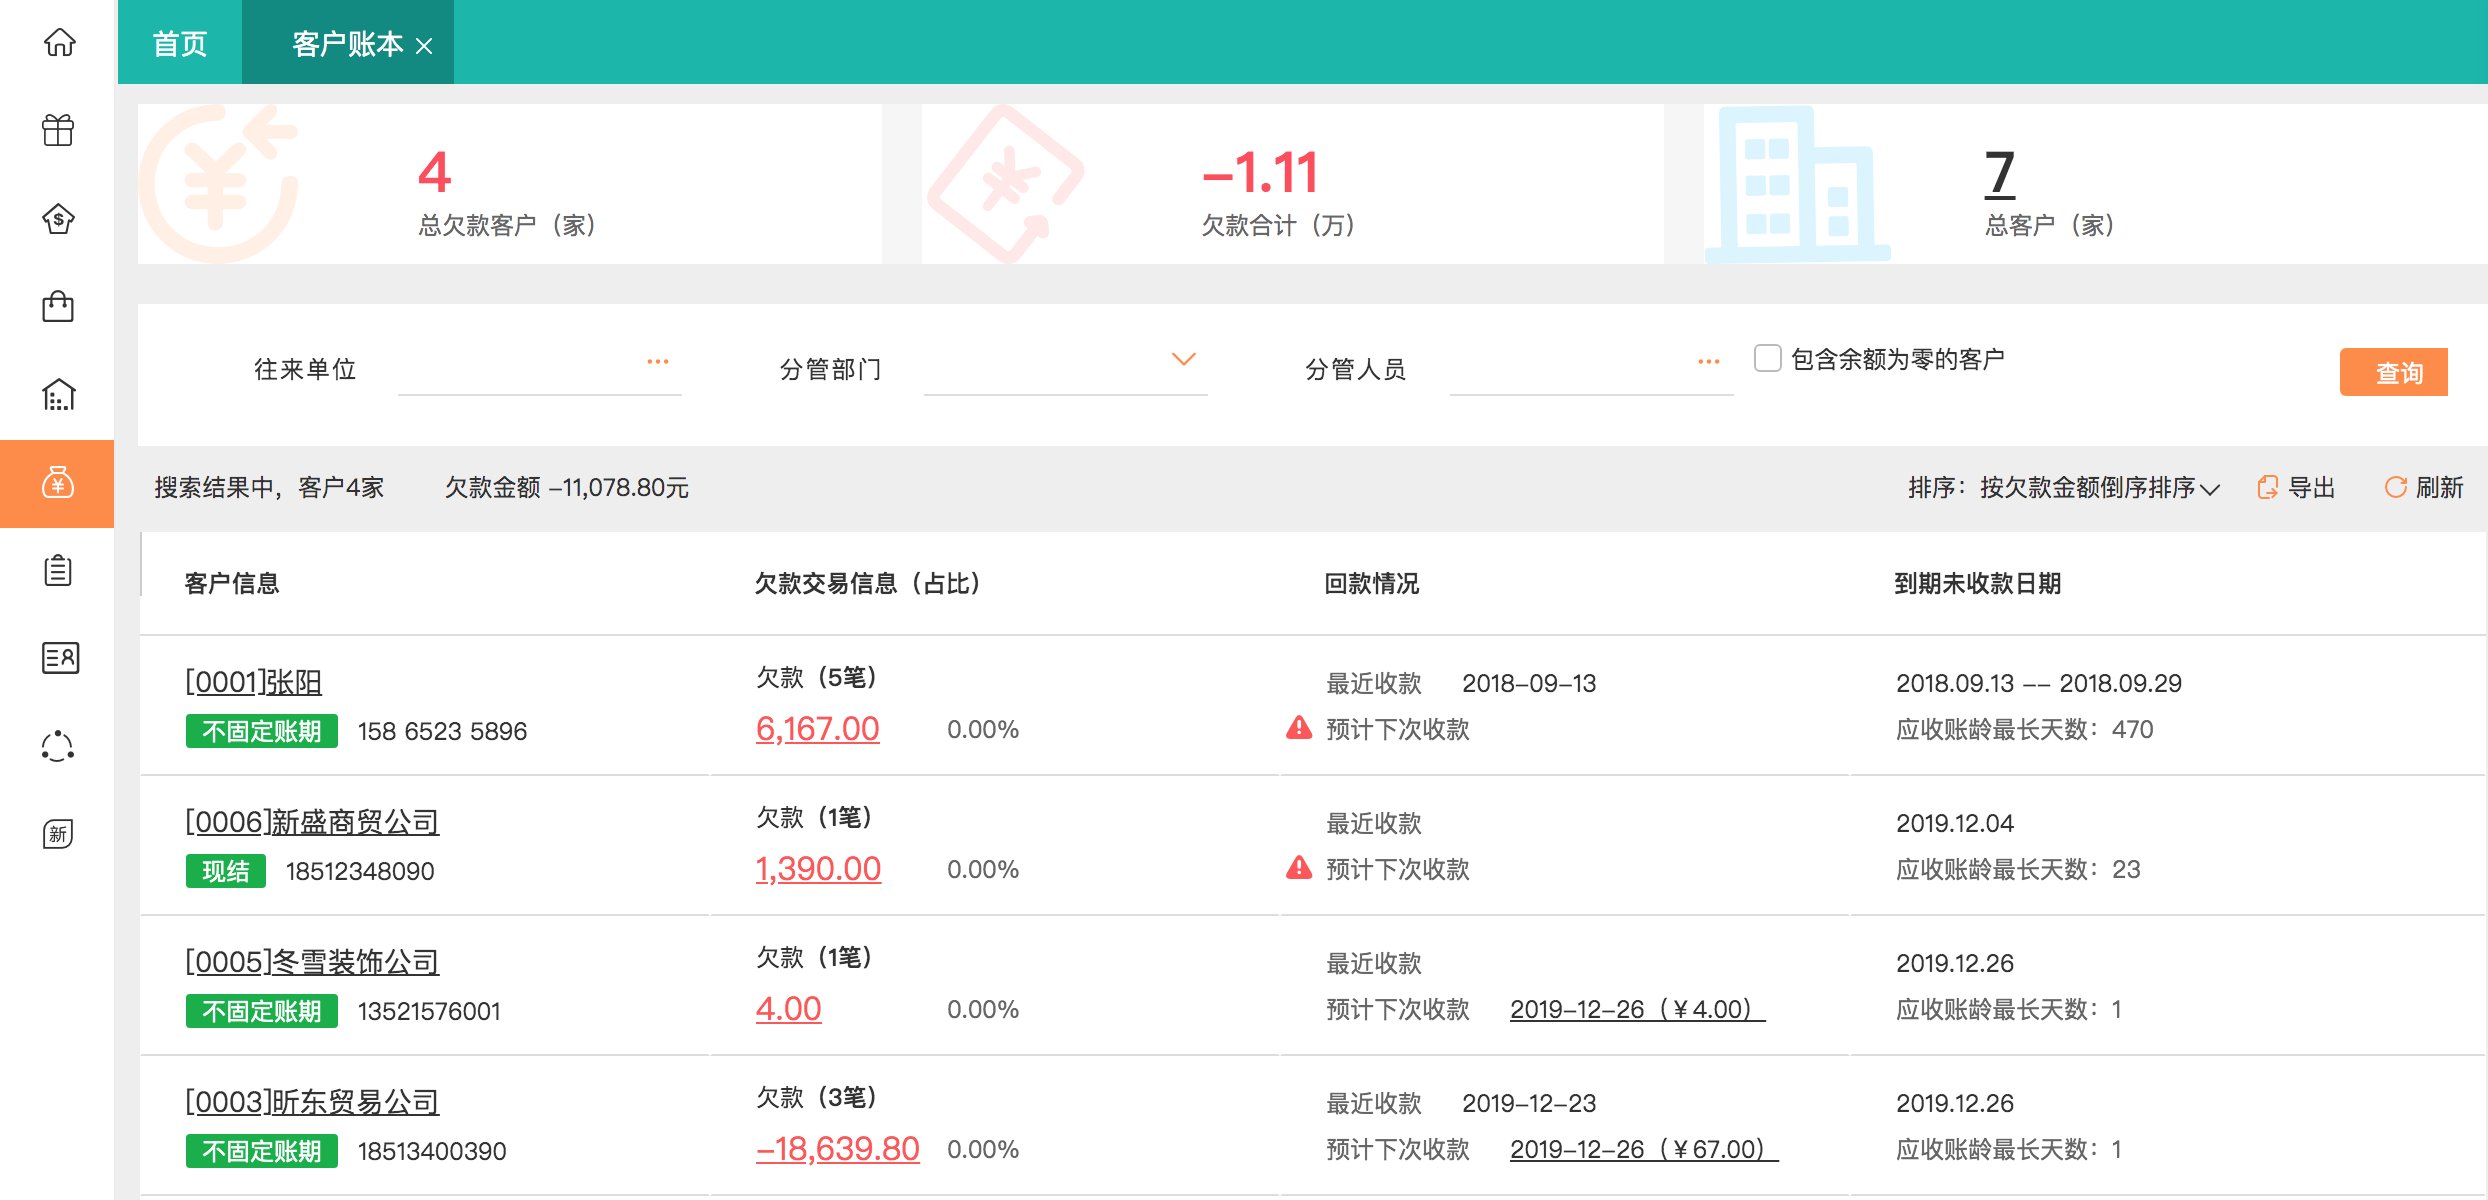The image size is (2488, 1200).
Task: Click the house/property icon in sidebar
Action: pos(59,398)
